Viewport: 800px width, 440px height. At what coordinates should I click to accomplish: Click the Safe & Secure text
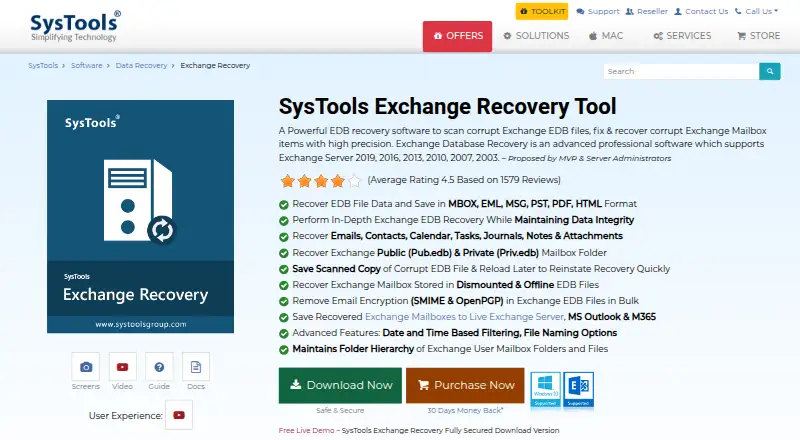point(340,410)
